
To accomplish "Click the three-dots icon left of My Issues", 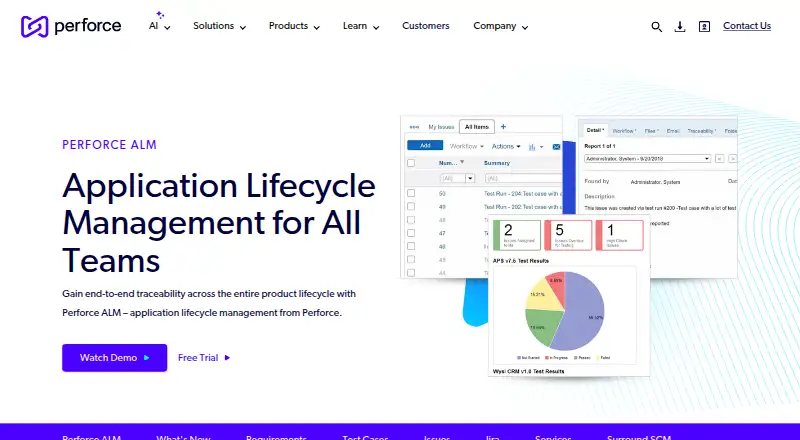I will pyautogui.click(x=414, y=127).
